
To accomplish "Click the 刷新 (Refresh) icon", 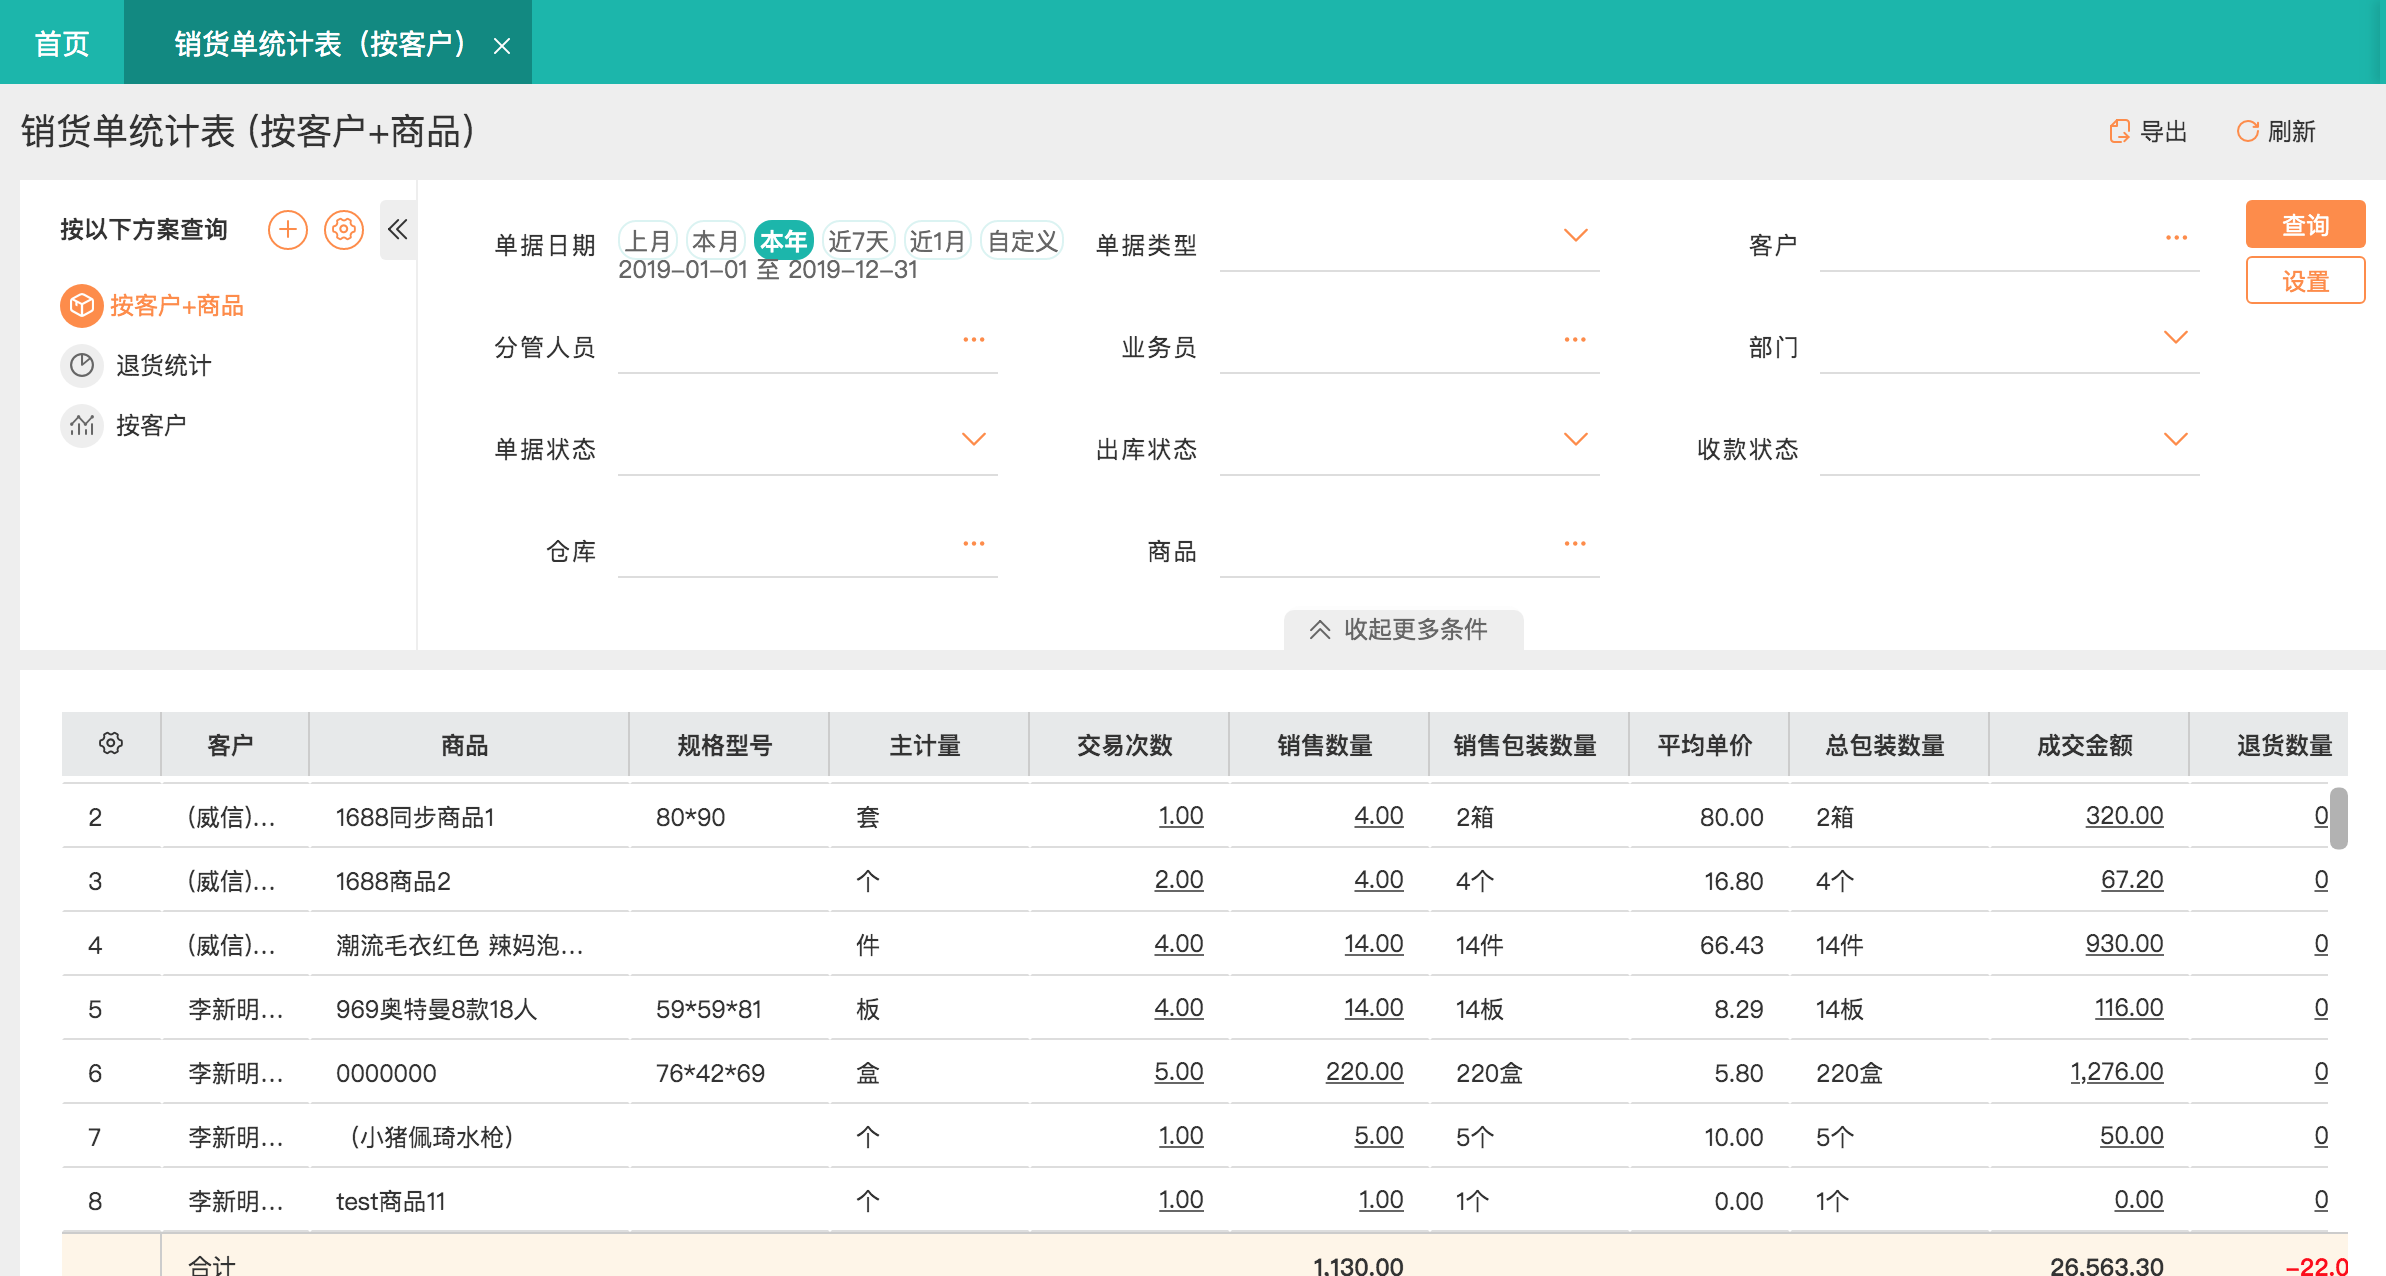I will (2246, 132).
